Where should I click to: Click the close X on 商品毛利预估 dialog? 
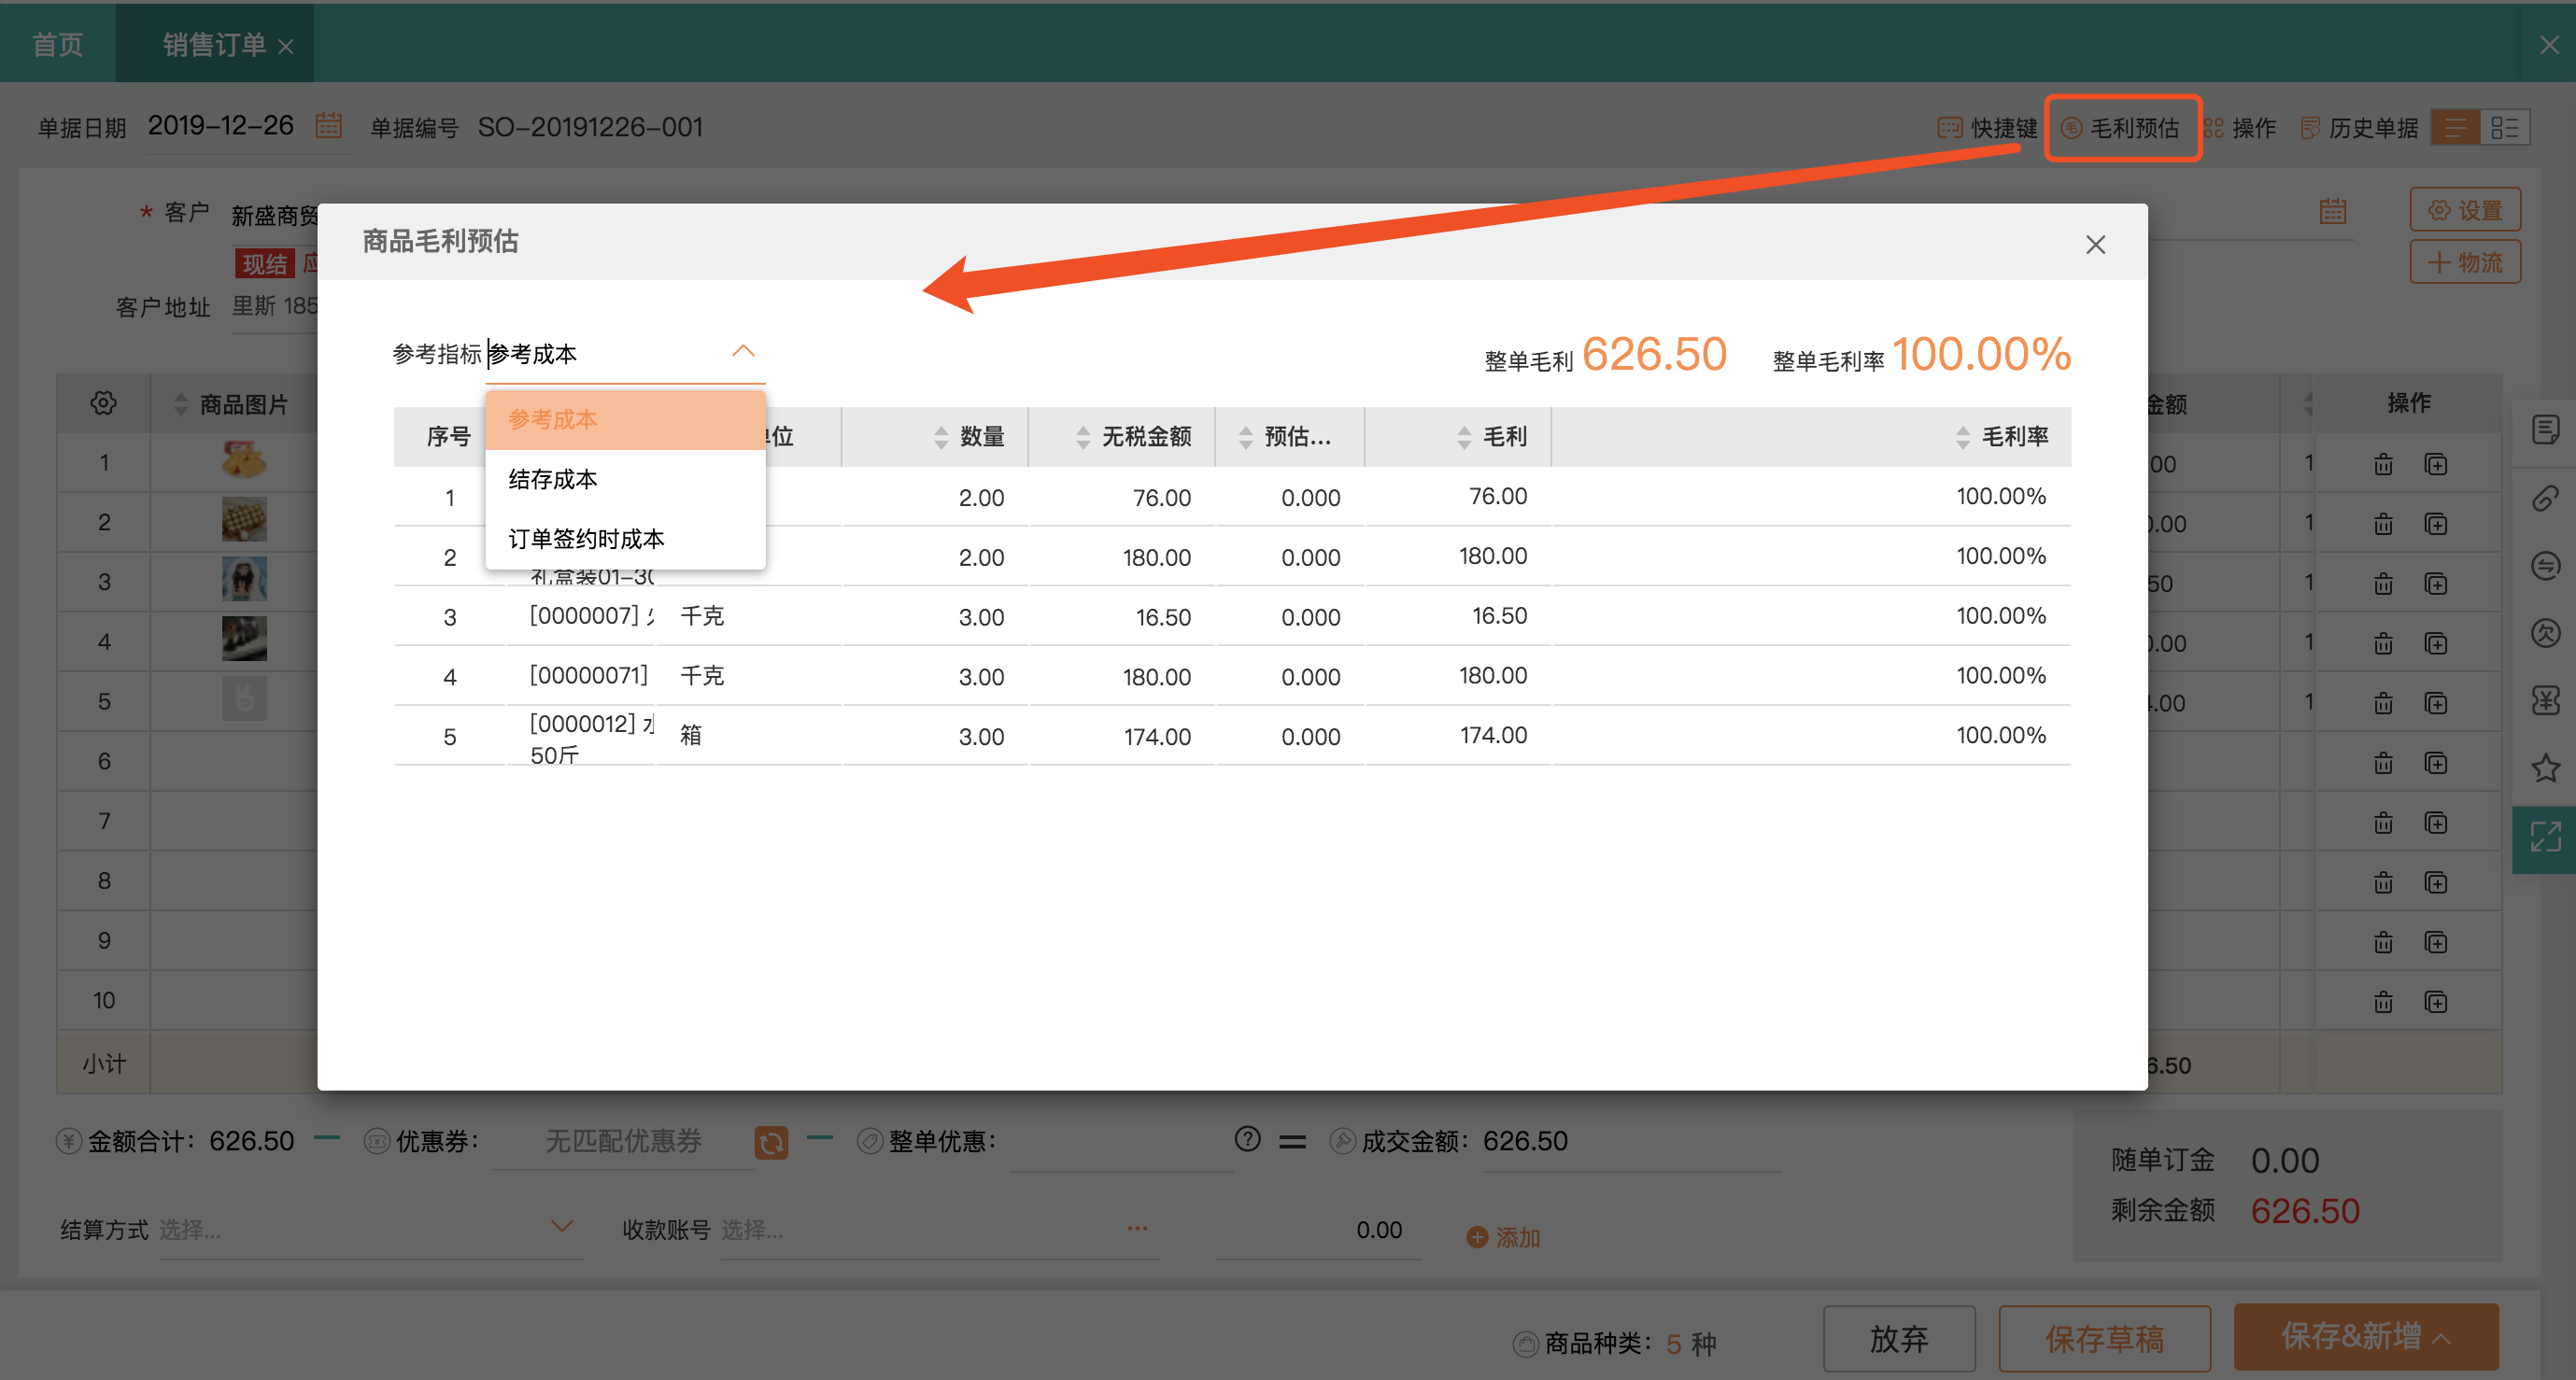tap(2096, 246)
